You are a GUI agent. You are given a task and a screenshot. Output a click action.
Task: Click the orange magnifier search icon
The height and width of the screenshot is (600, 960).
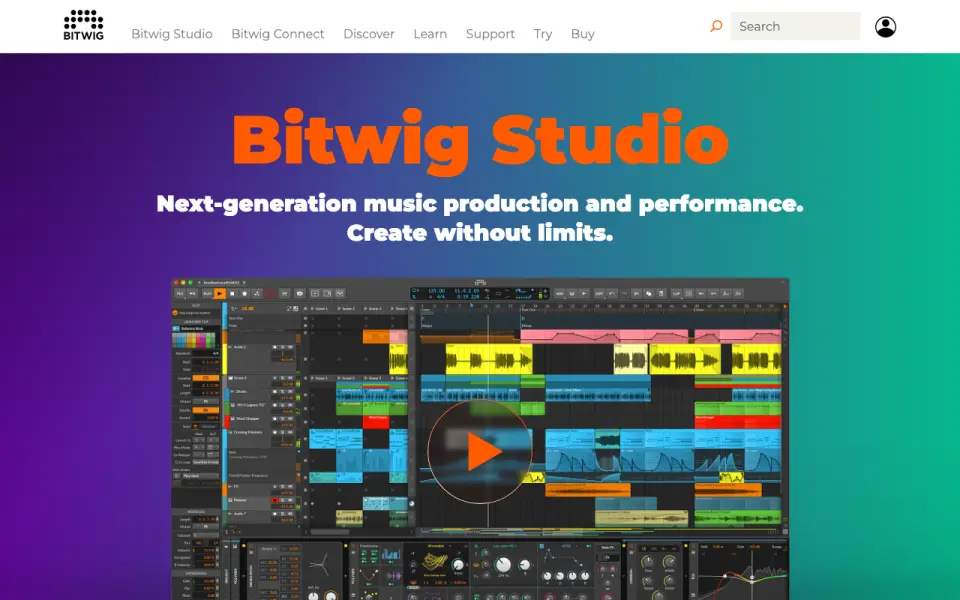click(x=716, y=26)
